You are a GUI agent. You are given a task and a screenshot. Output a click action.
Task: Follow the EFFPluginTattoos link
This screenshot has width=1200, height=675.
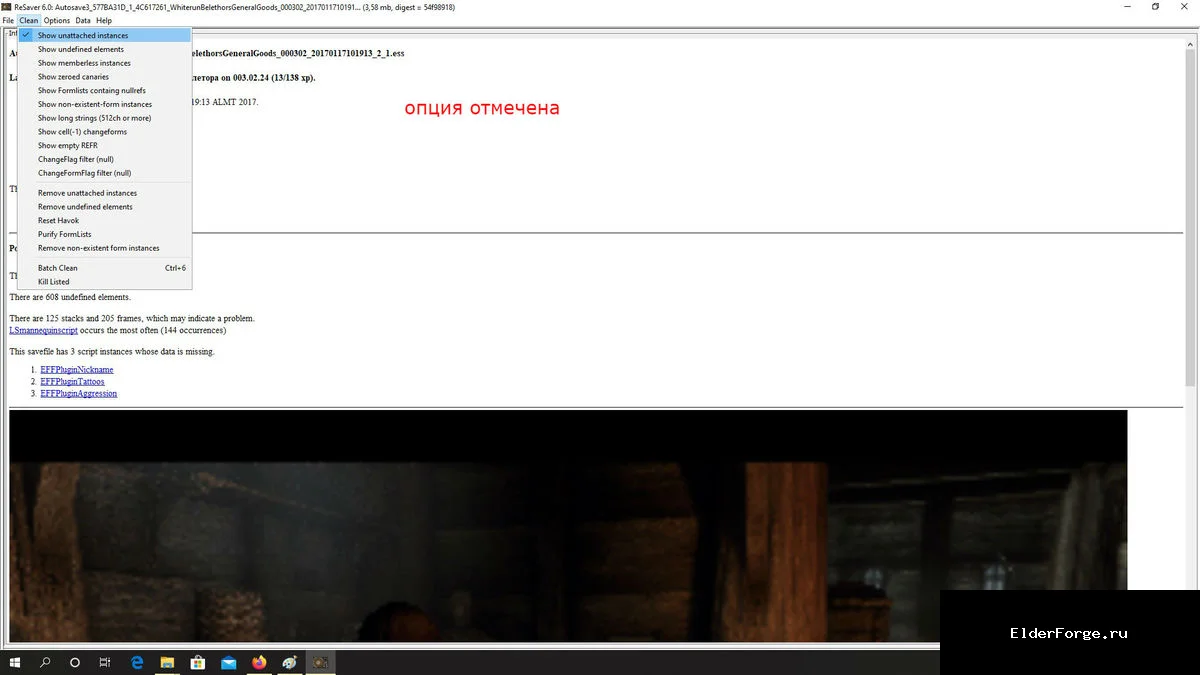click(x=72, y=382)
